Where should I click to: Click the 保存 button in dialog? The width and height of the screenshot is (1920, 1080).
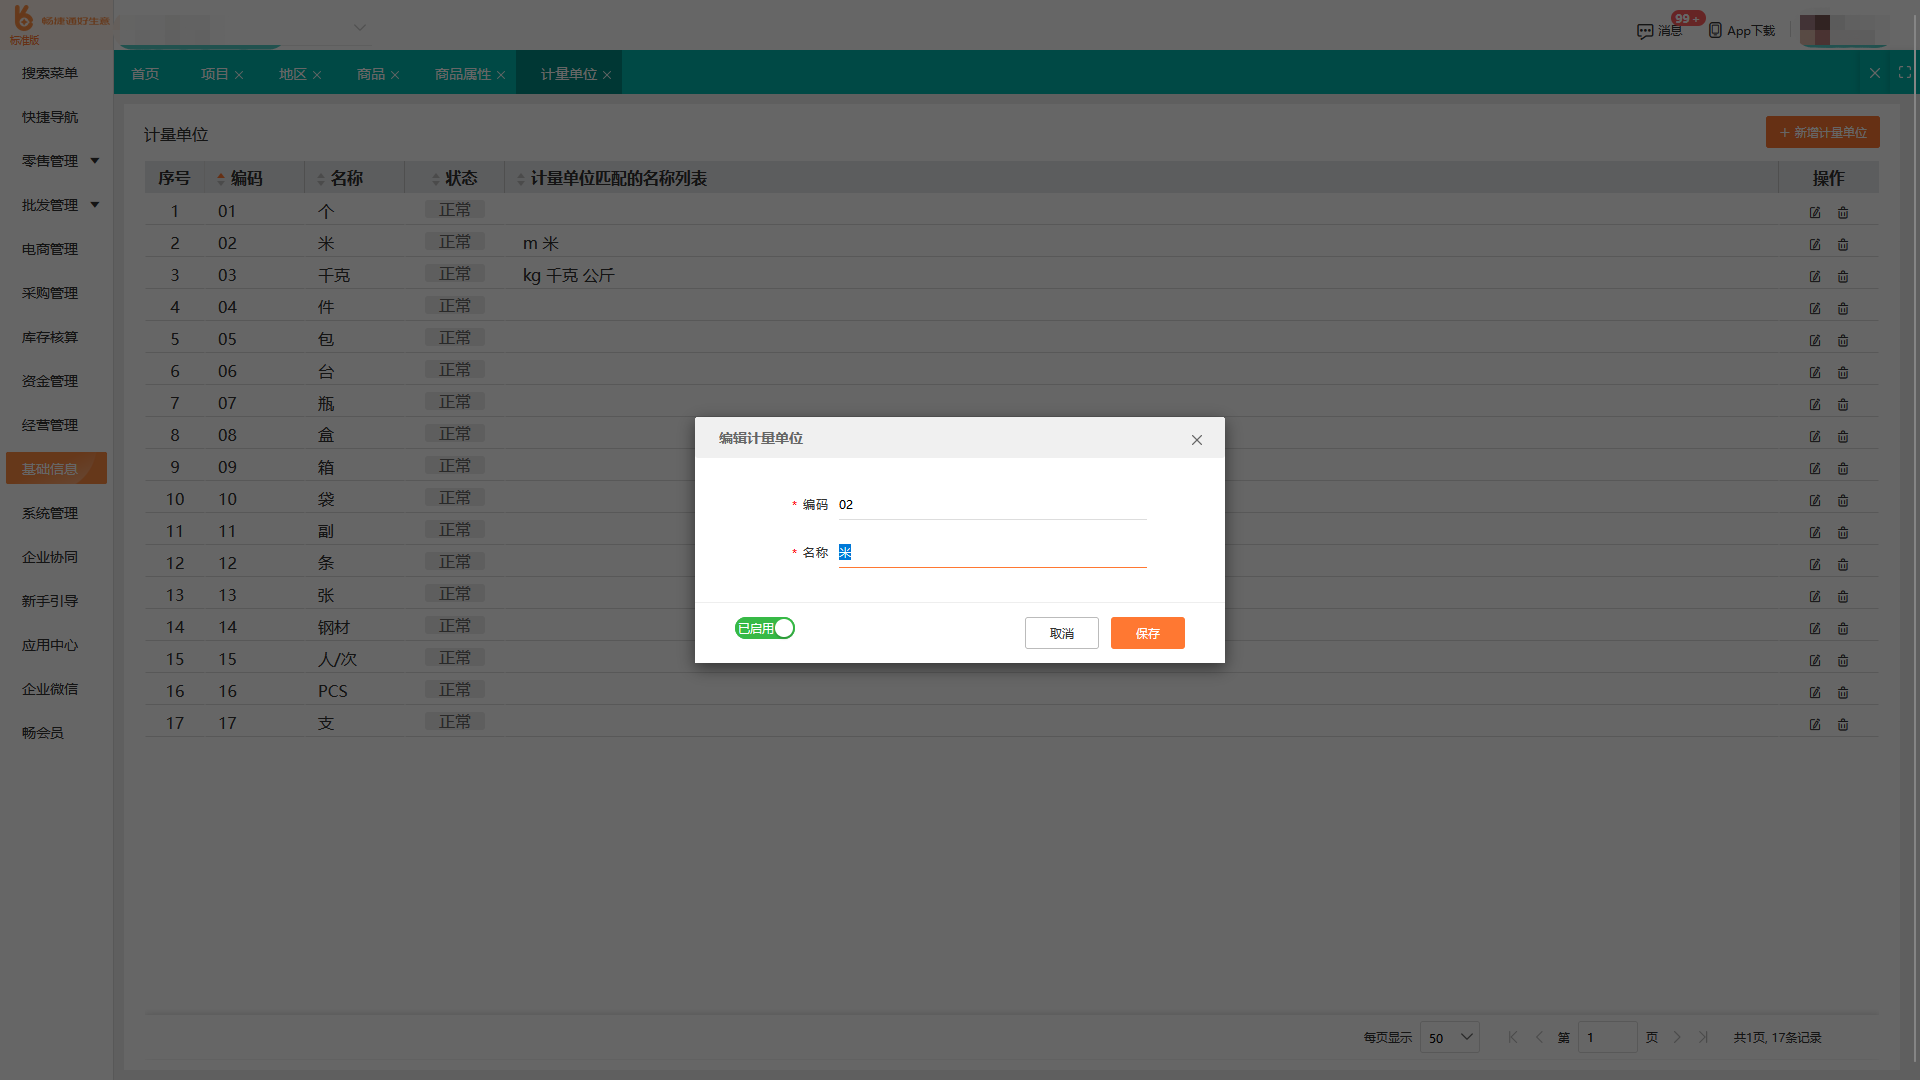point(1147,633)
